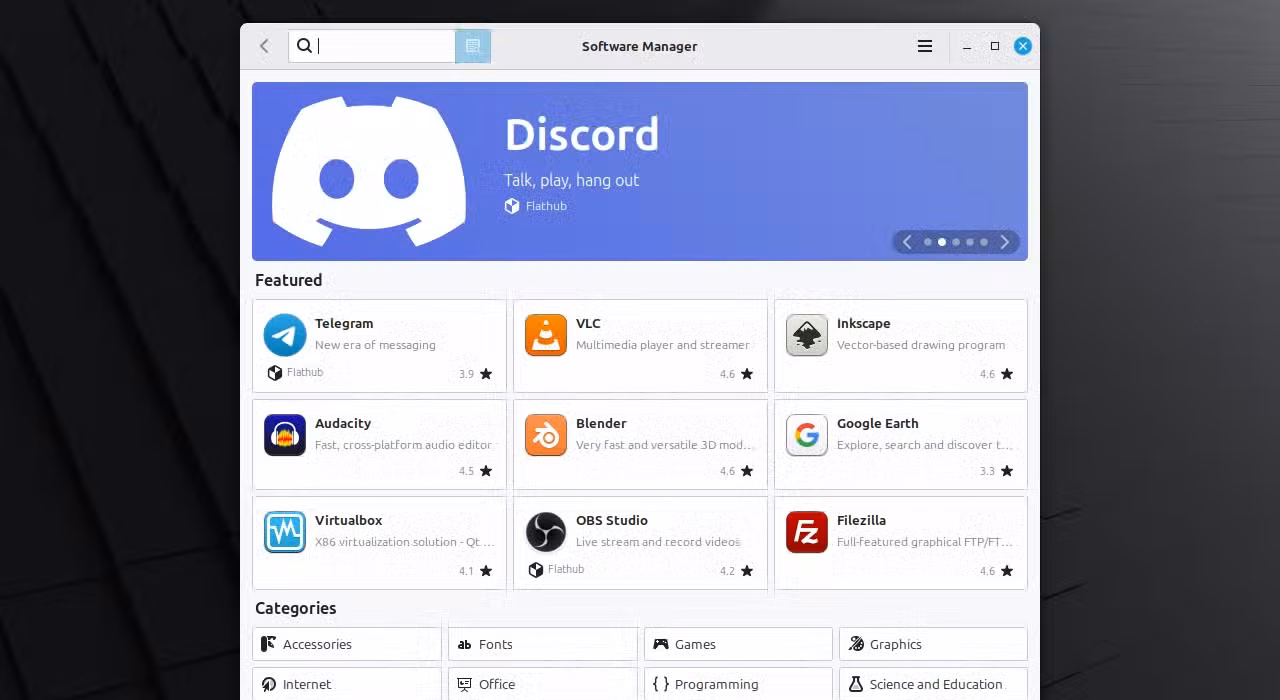Open Science and Education category
This screenshot has height=700, width=1280.
pyautogui.click(x=933, y=684)
